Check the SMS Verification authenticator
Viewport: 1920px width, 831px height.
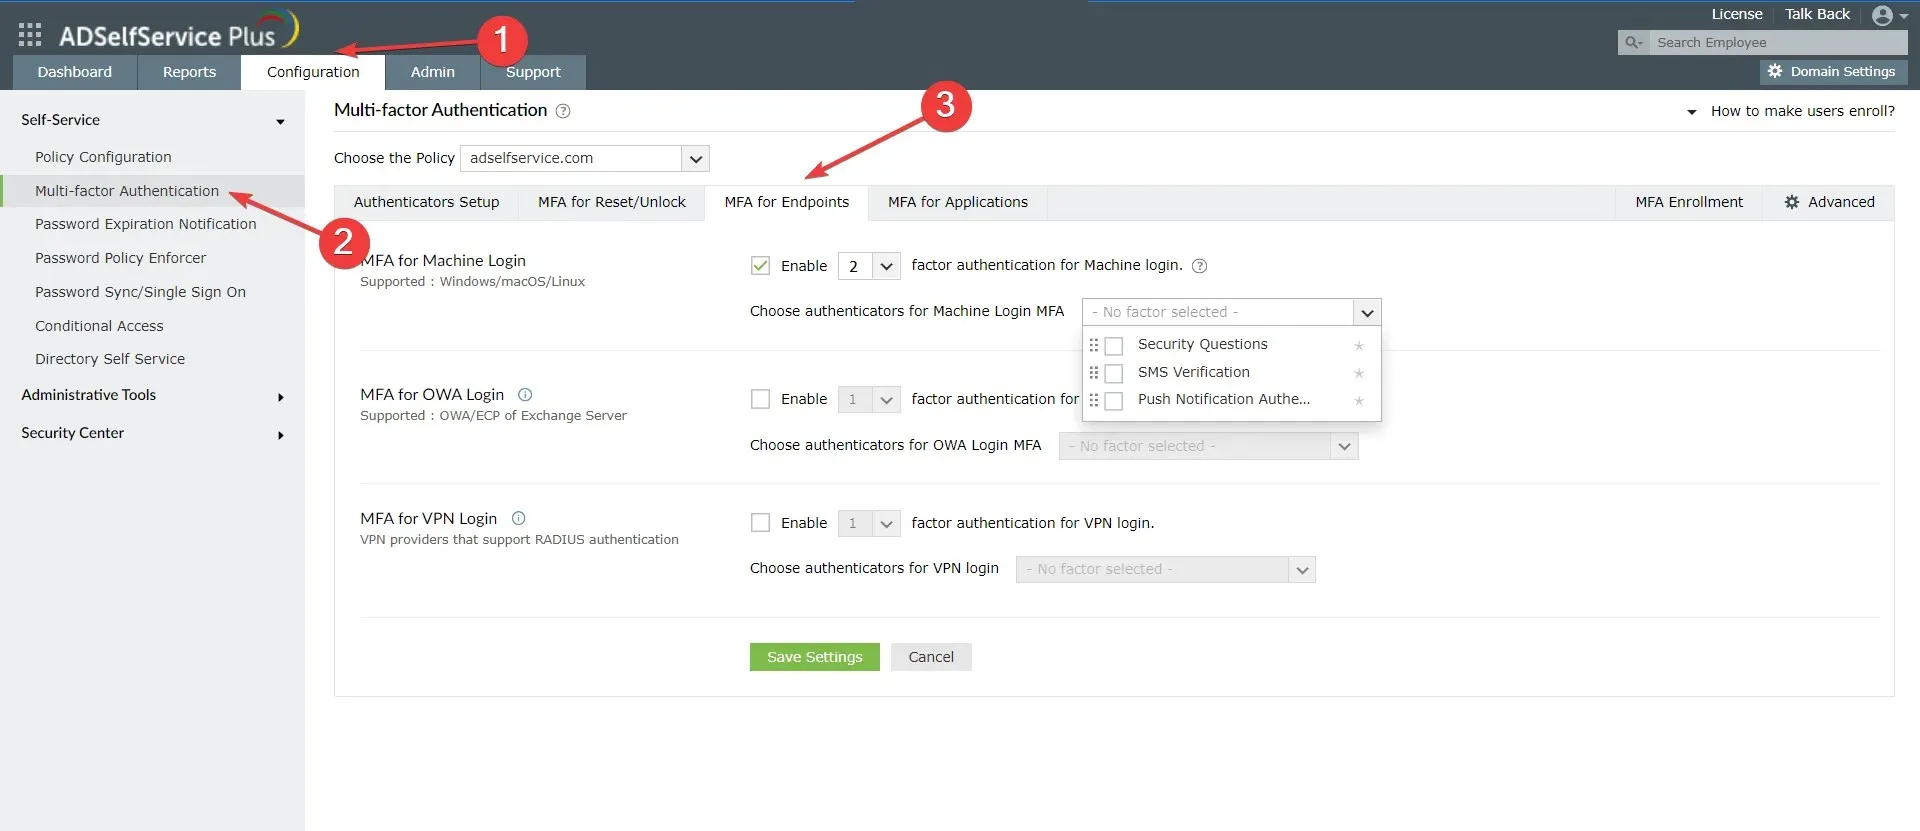point(1114,373)
